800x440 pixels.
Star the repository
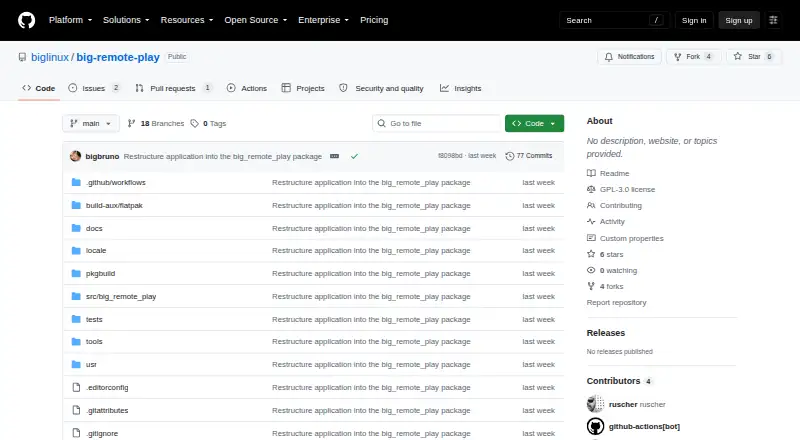click(754, 57)
